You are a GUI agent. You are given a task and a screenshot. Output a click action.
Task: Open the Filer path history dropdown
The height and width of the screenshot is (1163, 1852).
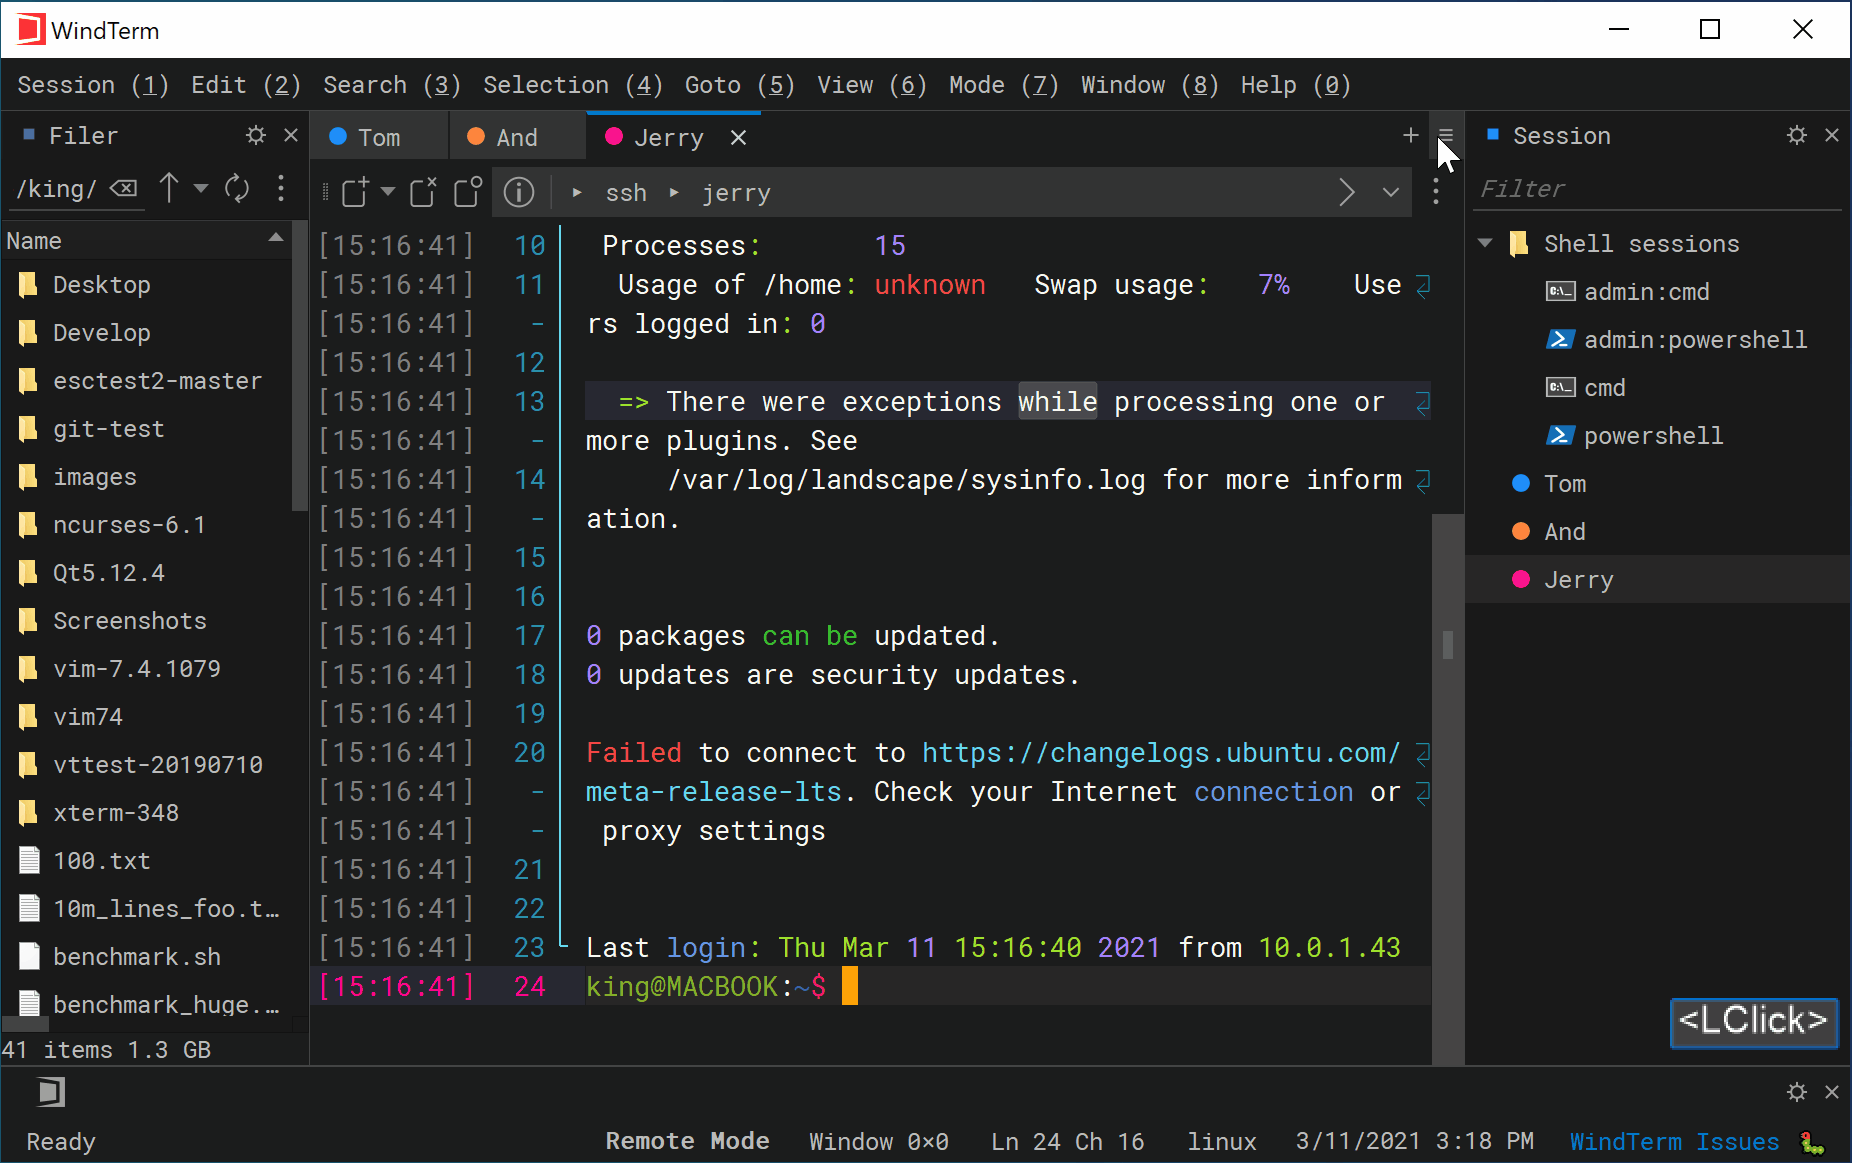coord(201,189)
